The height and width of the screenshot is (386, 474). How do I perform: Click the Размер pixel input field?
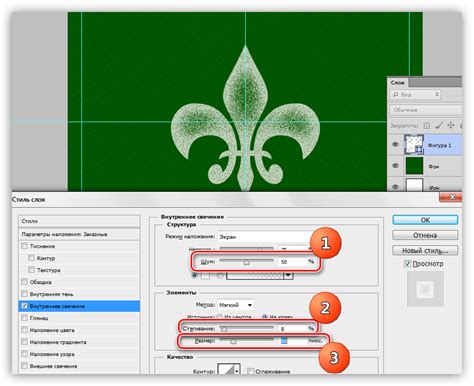(x=292, y=341)
